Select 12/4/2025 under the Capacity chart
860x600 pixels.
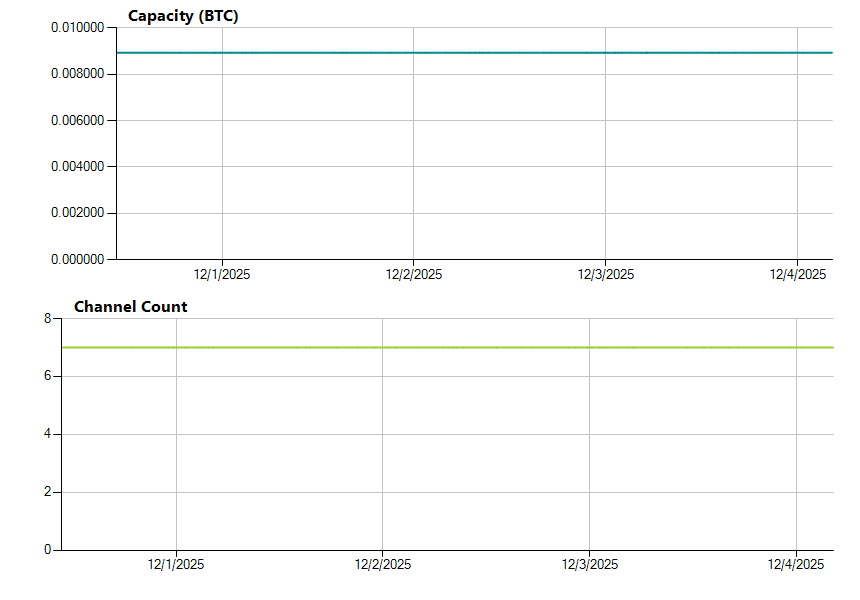tap(797, 275)
